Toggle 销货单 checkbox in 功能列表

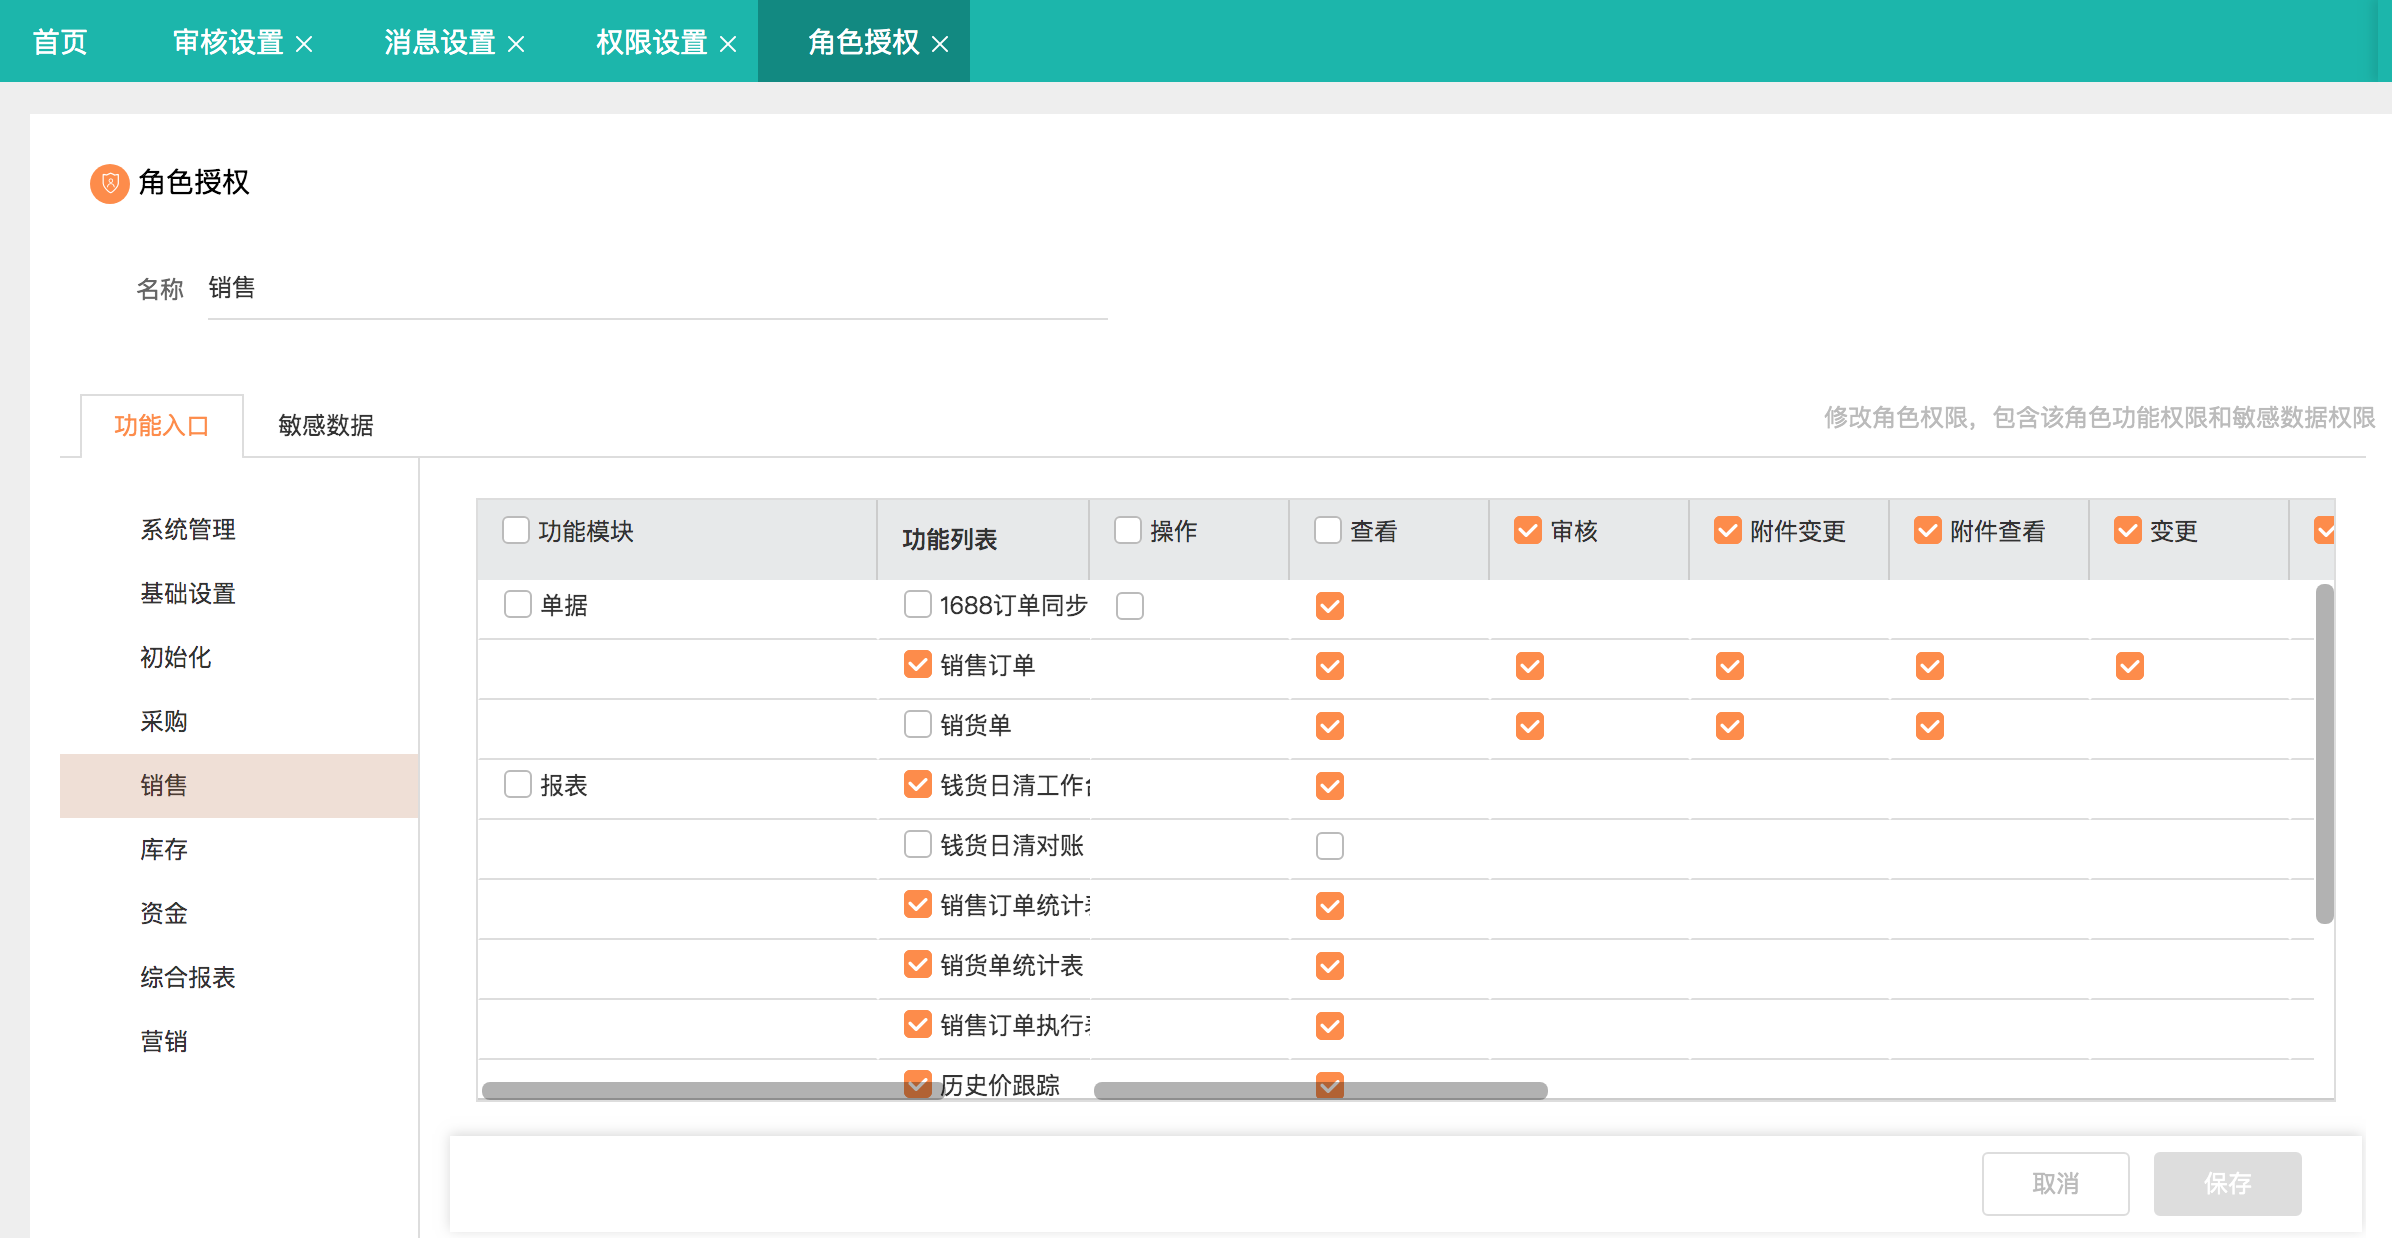(914, 725)
